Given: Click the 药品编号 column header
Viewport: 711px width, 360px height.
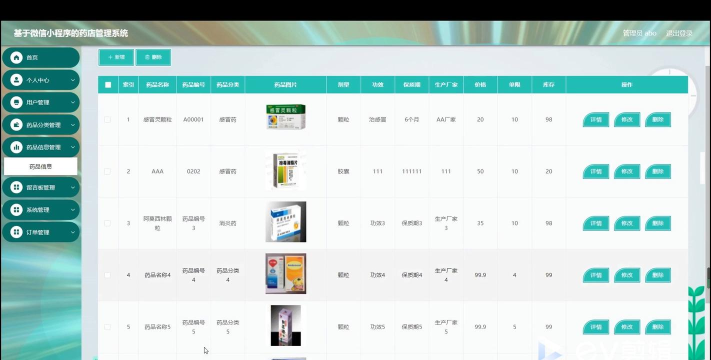Looking at the screenshot, I should point(194,85).
